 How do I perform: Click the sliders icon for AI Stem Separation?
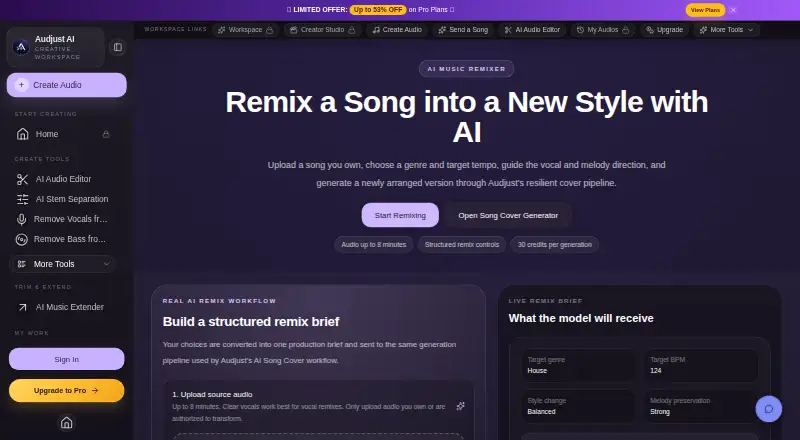coord(22,199)
